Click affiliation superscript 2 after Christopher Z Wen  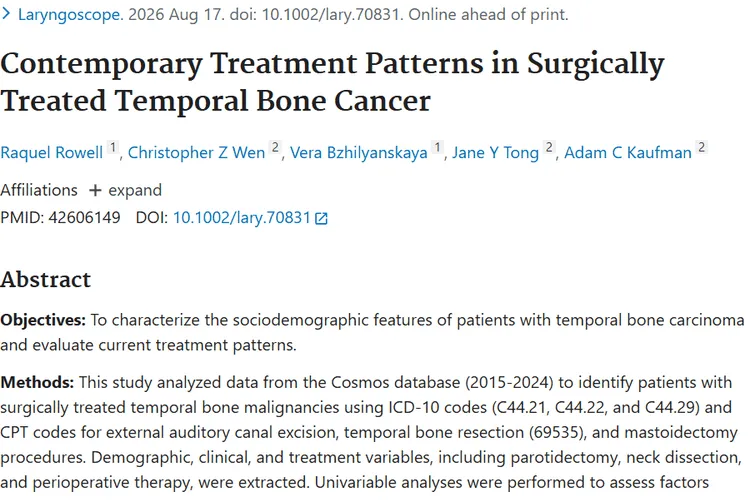coord(275,147)
